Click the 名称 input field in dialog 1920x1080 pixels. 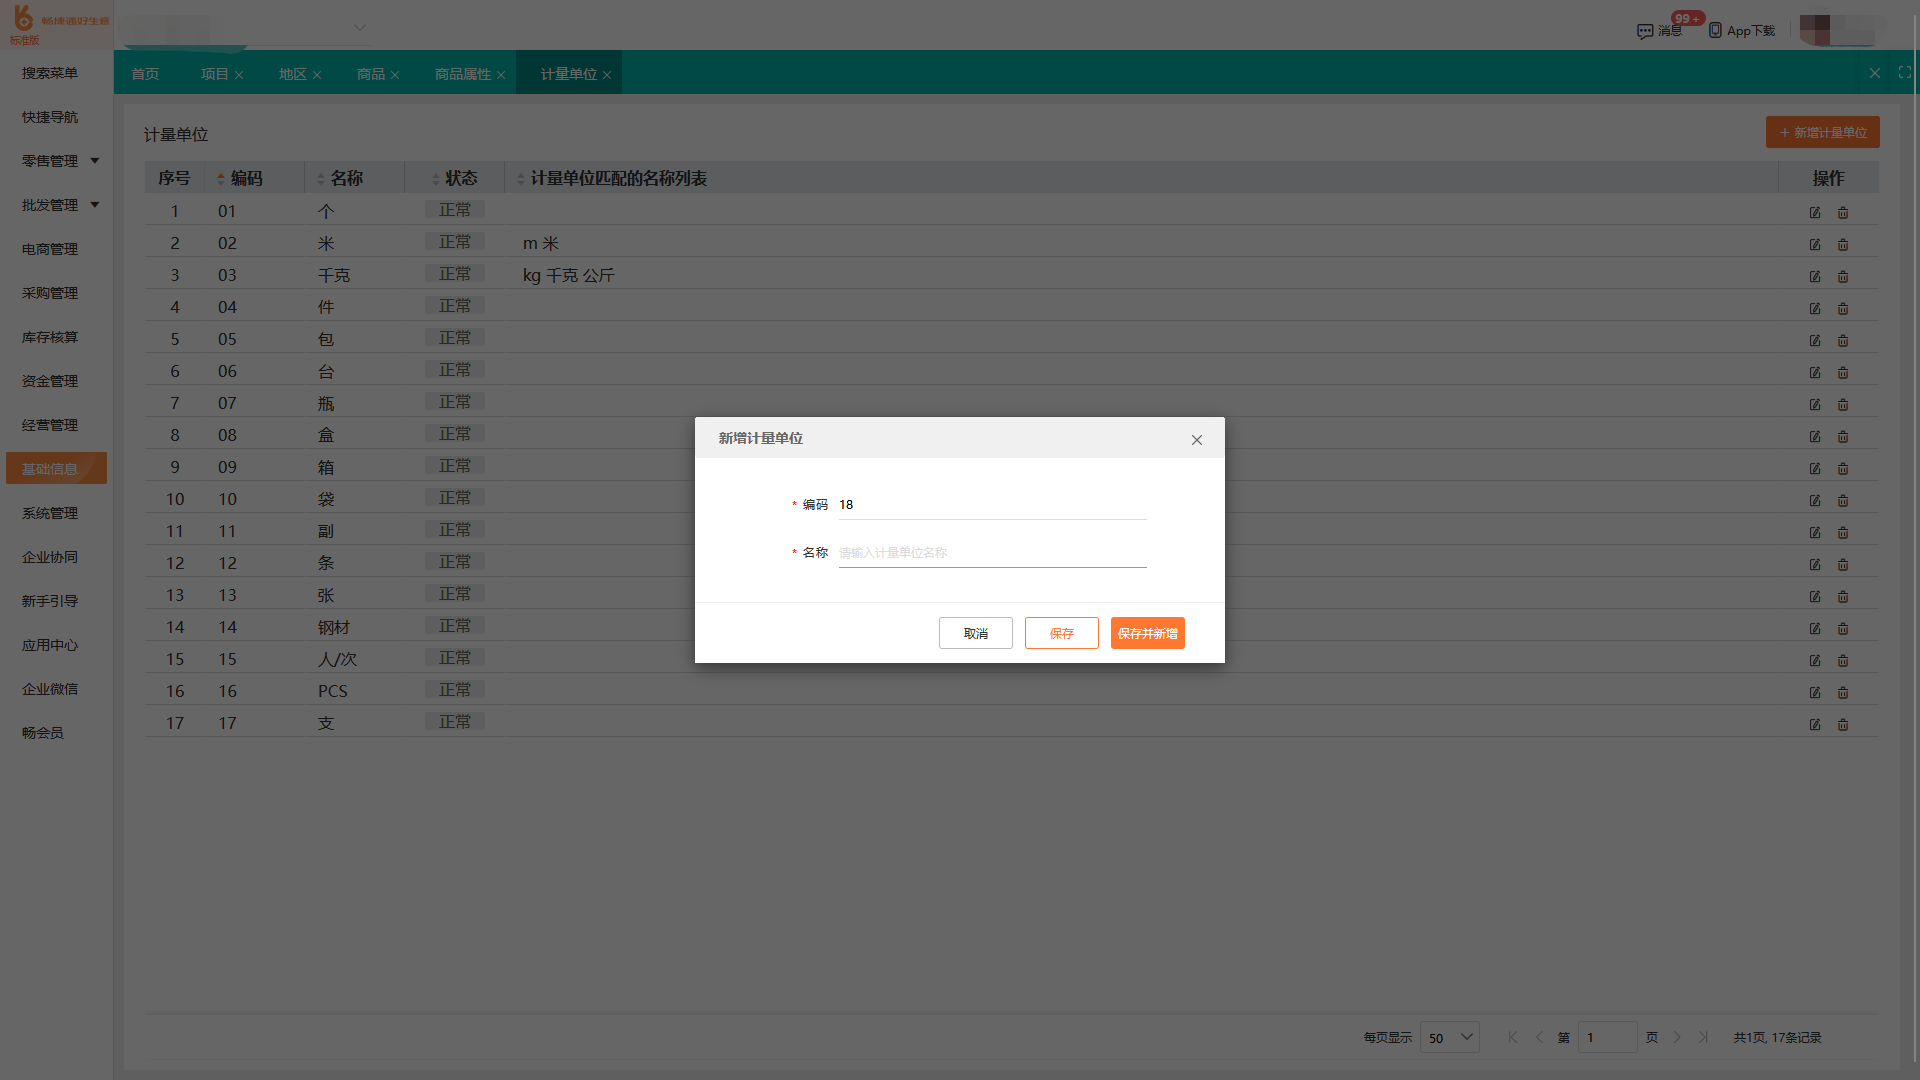[x=993, y=553]
